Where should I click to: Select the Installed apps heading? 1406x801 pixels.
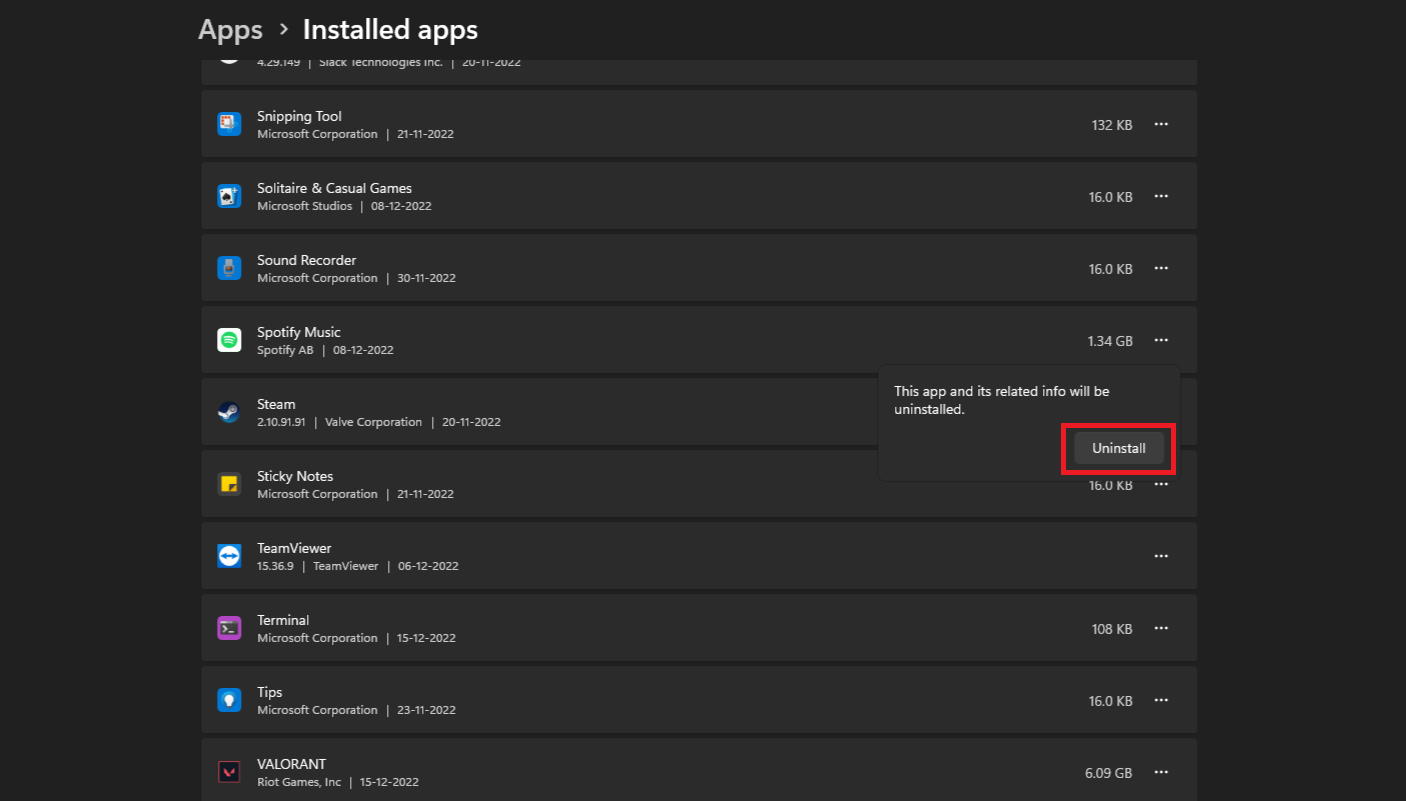tap(389, 29)
